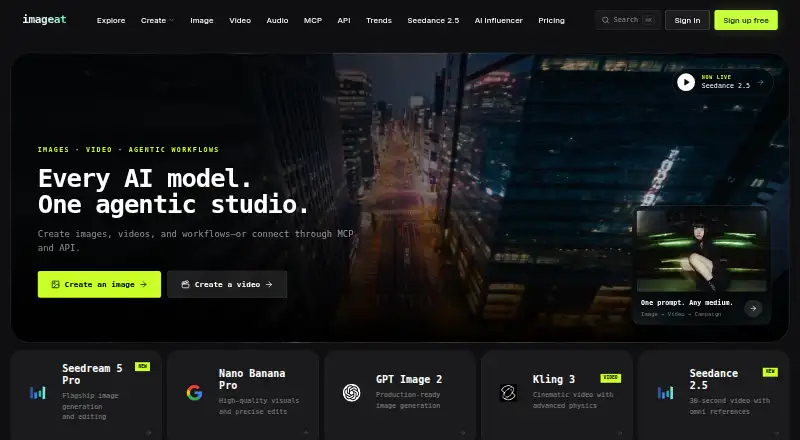Open the Kling 3 card

557,394
